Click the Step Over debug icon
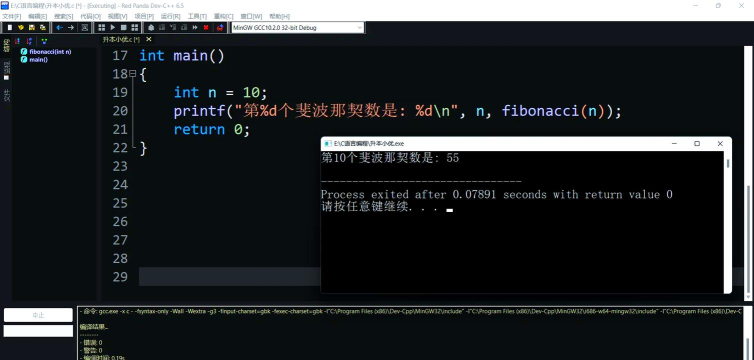Viewport: 754px width, 360px height. coord(162,27)
